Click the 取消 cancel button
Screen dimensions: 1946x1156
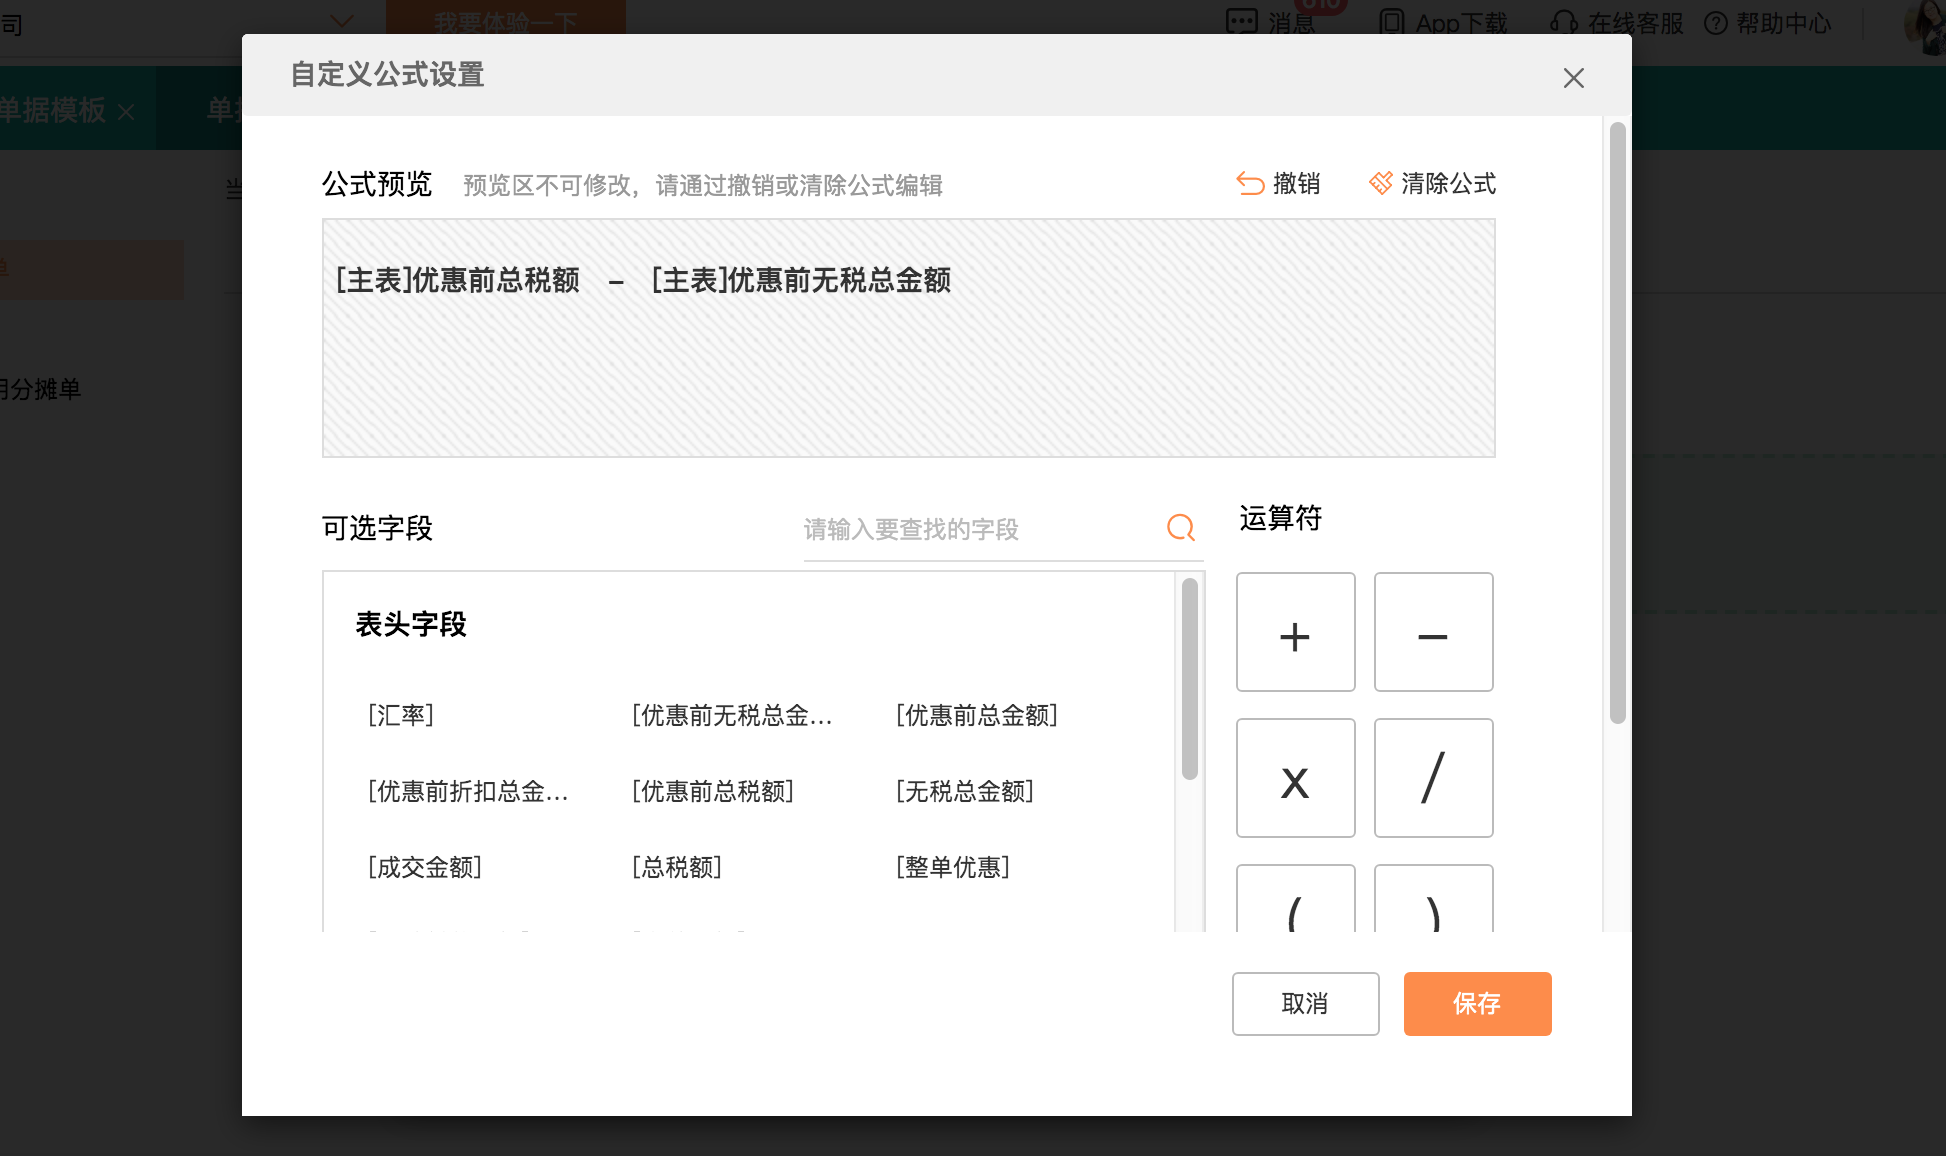pyautogui.click(x=1305, y=1003)
